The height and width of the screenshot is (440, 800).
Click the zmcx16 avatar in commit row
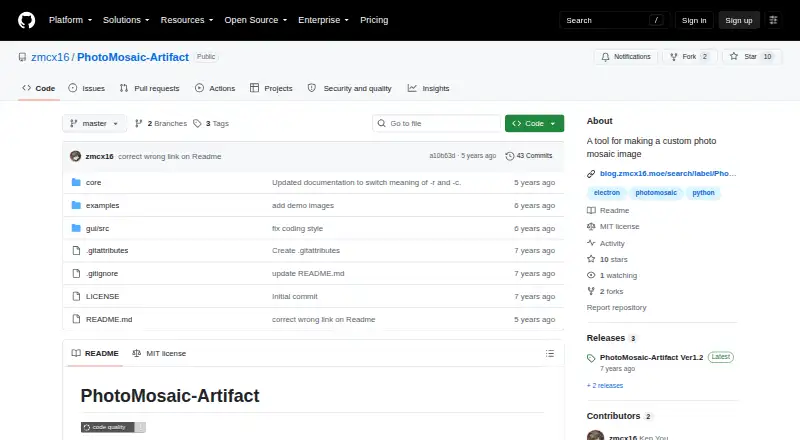76,156
